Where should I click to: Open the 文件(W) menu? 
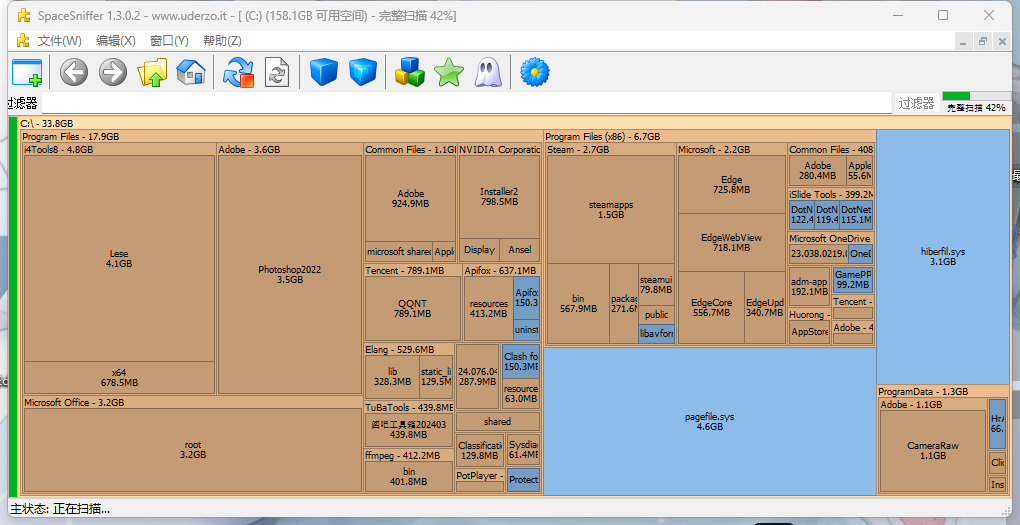pyautogui.click(x=59, y=41)
